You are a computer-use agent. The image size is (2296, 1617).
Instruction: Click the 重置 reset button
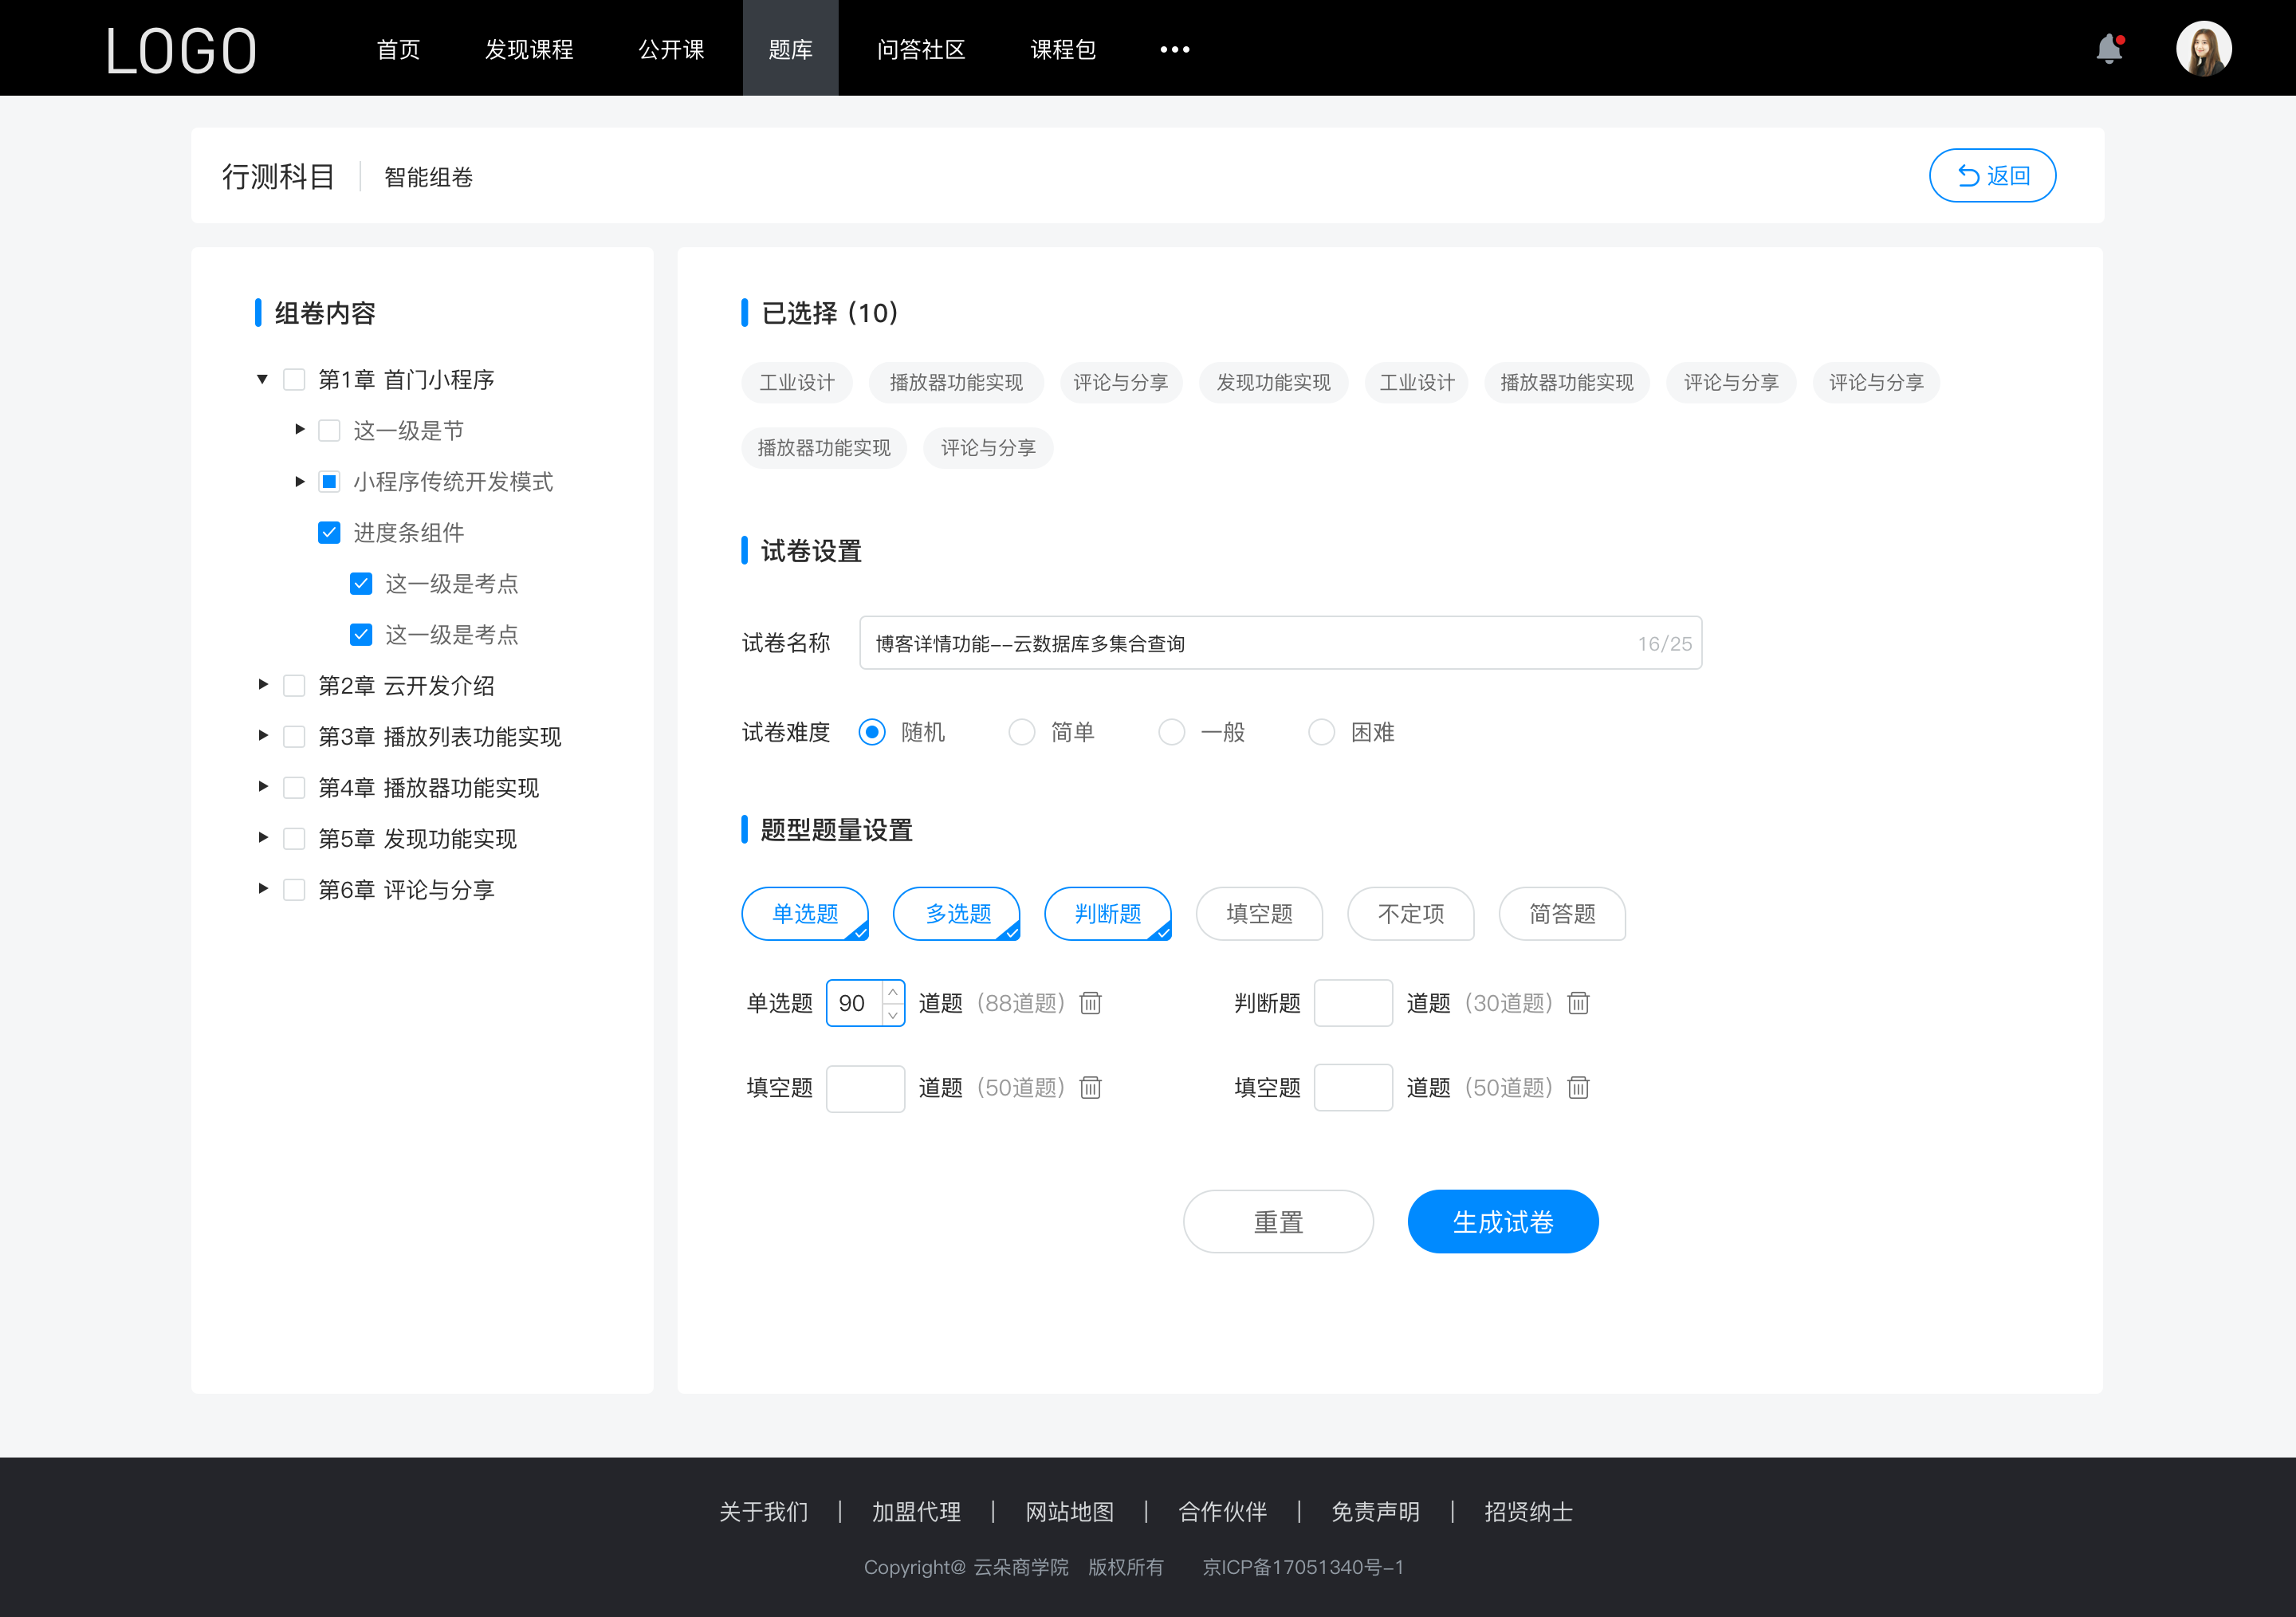(x=1276, y=1220)
